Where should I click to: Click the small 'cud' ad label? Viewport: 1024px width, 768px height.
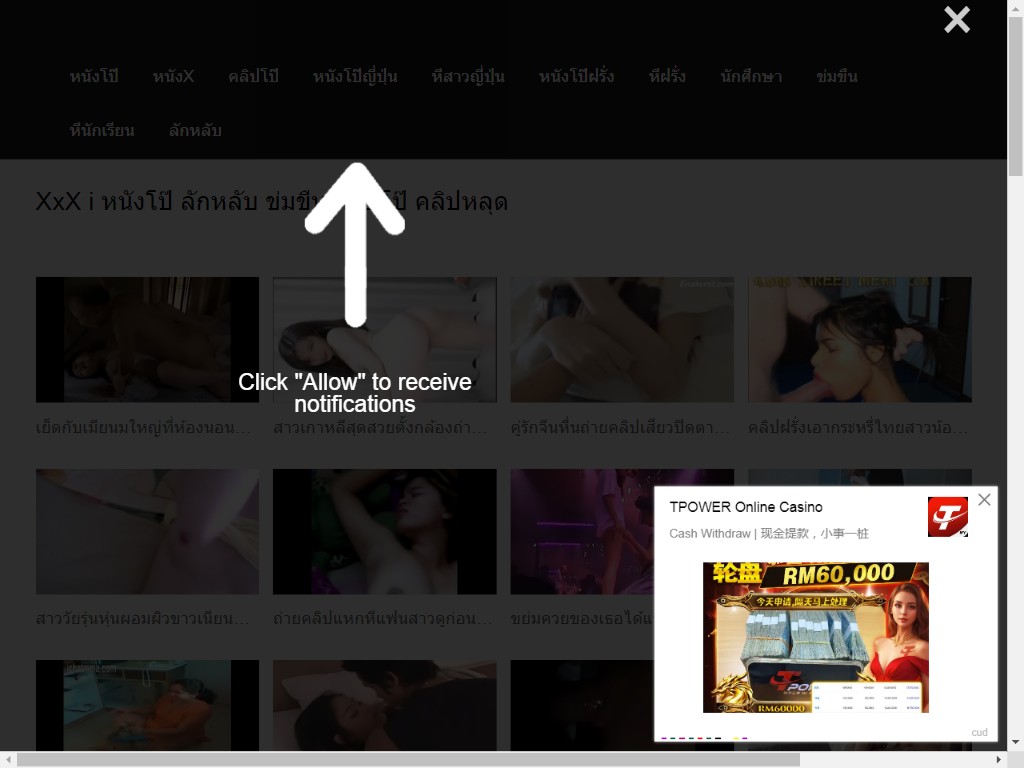pos(979,732)
